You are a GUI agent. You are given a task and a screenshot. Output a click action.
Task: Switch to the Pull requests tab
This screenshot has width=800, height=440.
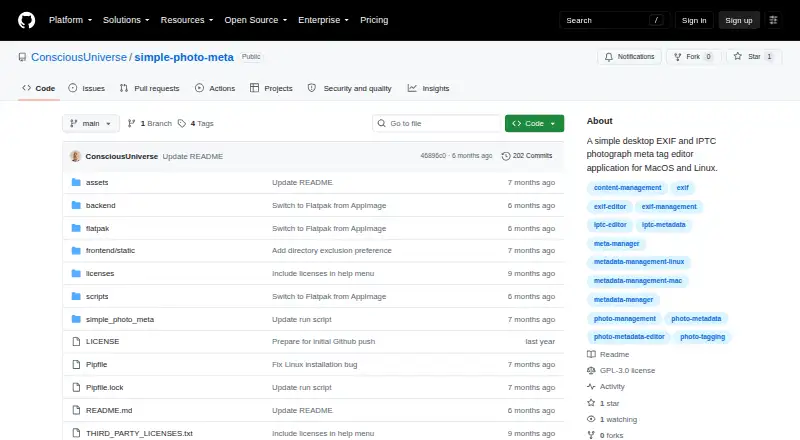click(x=149, y=88)
